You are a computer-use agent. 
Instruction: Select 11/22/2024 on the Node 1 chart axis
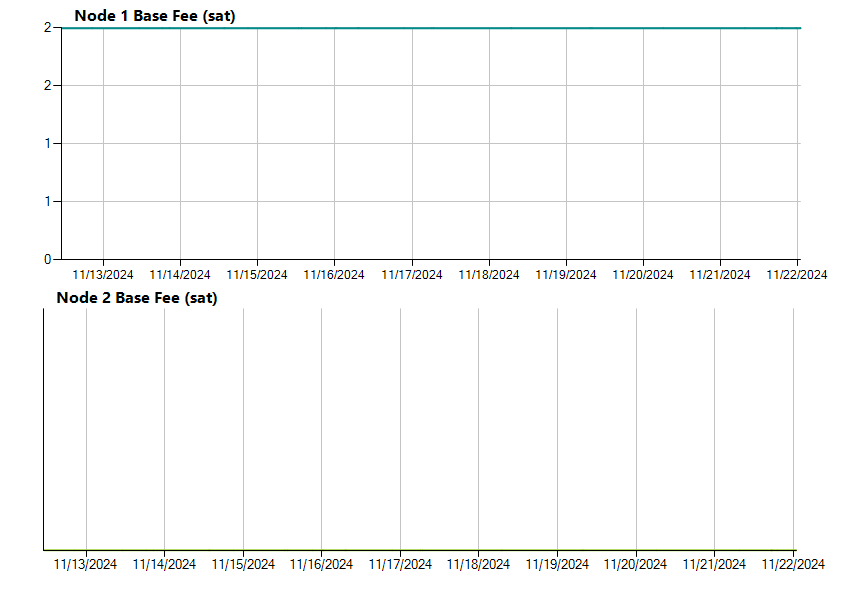797,275
